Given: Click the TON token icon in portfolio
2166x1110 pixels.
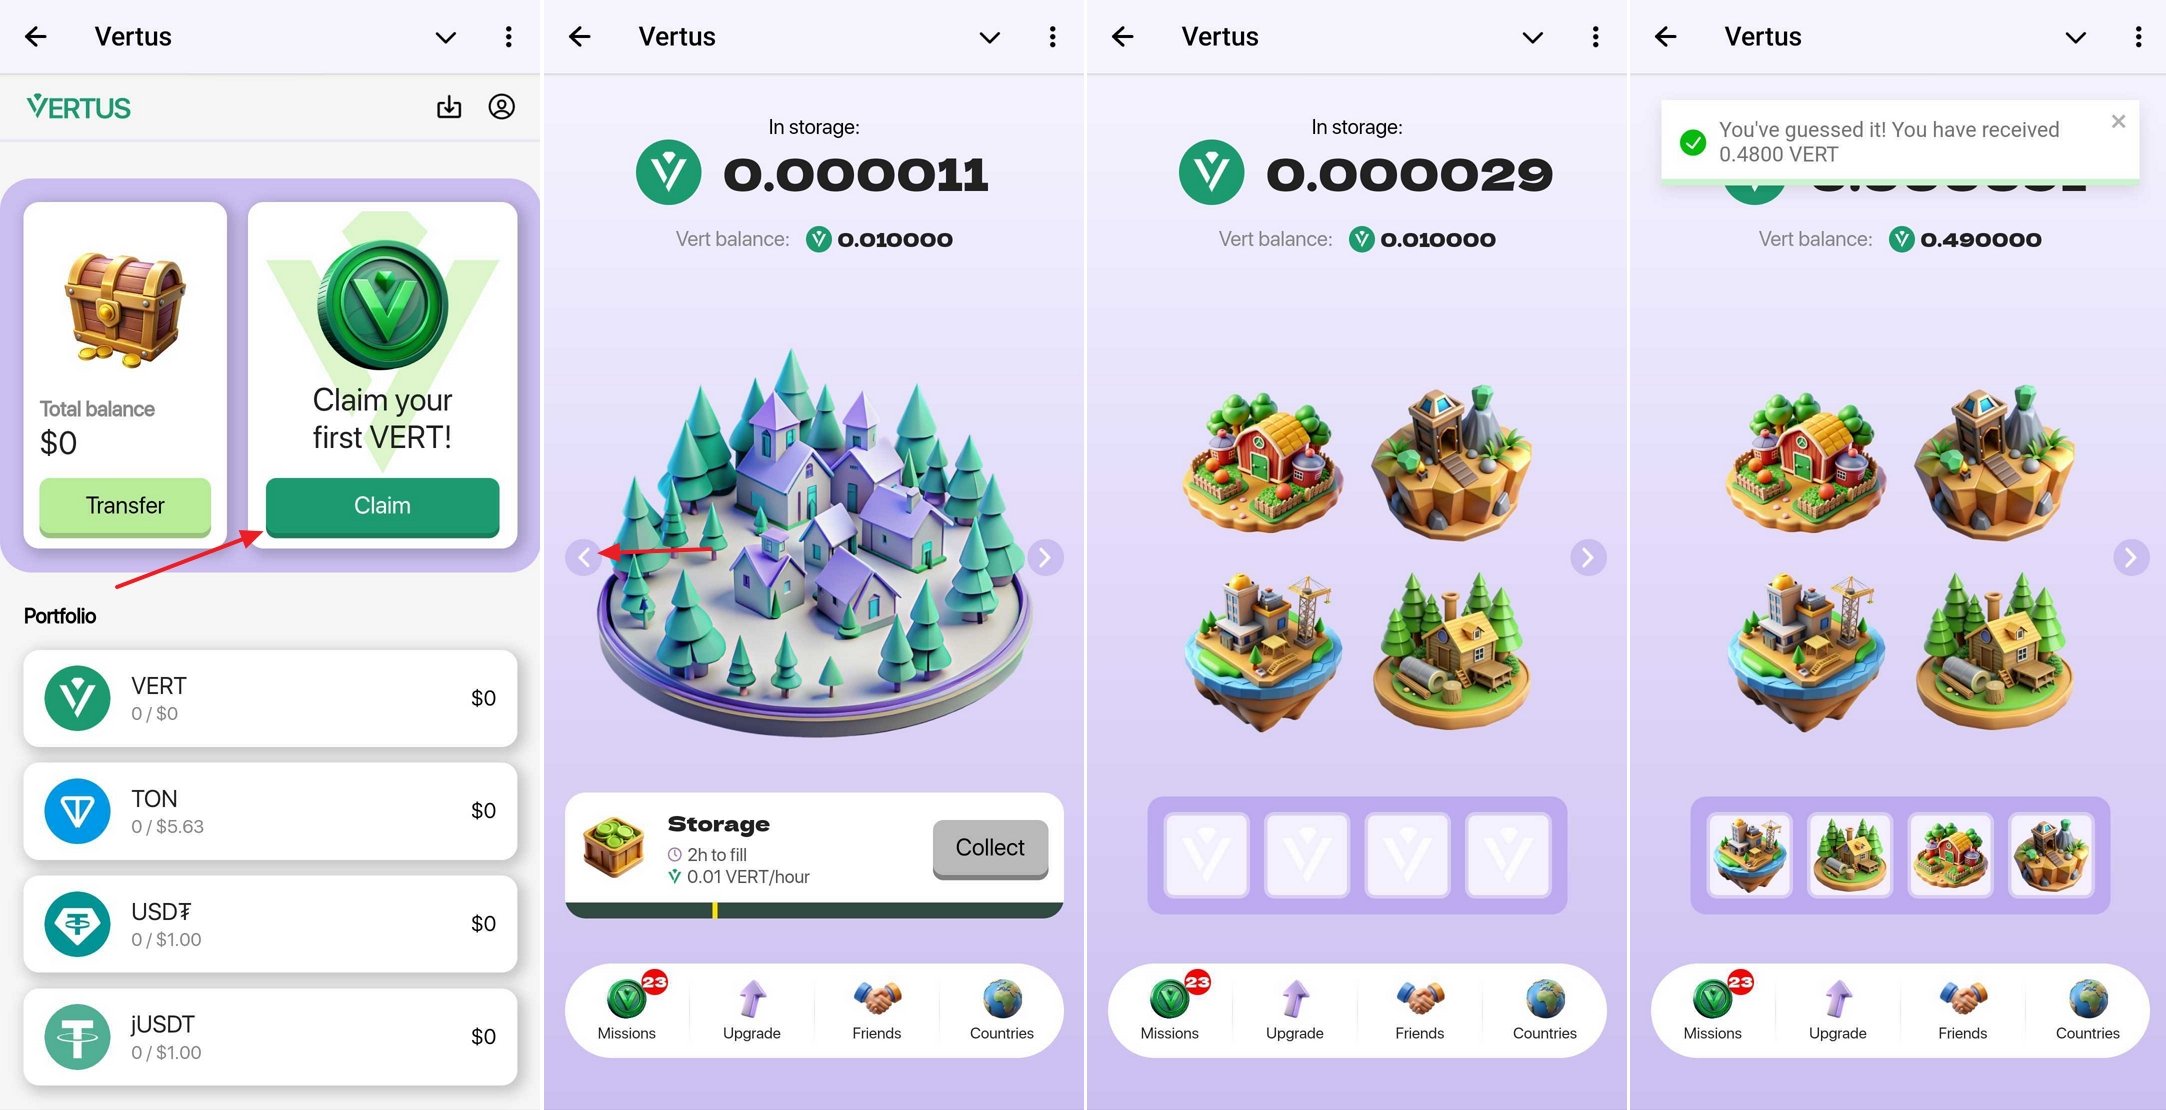Looking at the screenshot, I should (x=75, y=810).
